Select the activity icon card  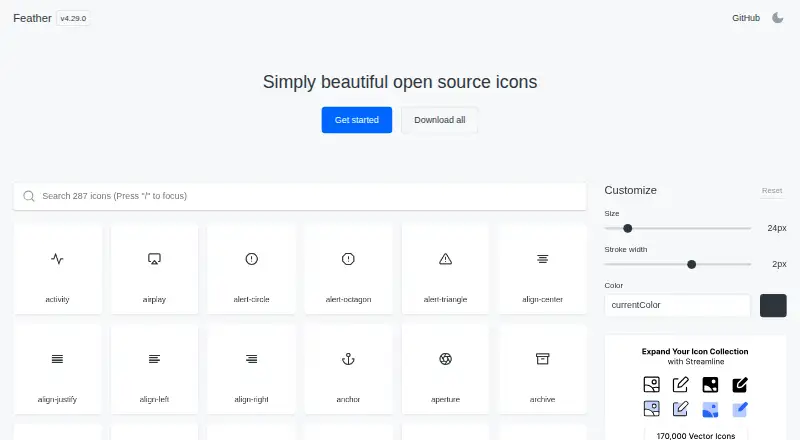click(57, 268)
